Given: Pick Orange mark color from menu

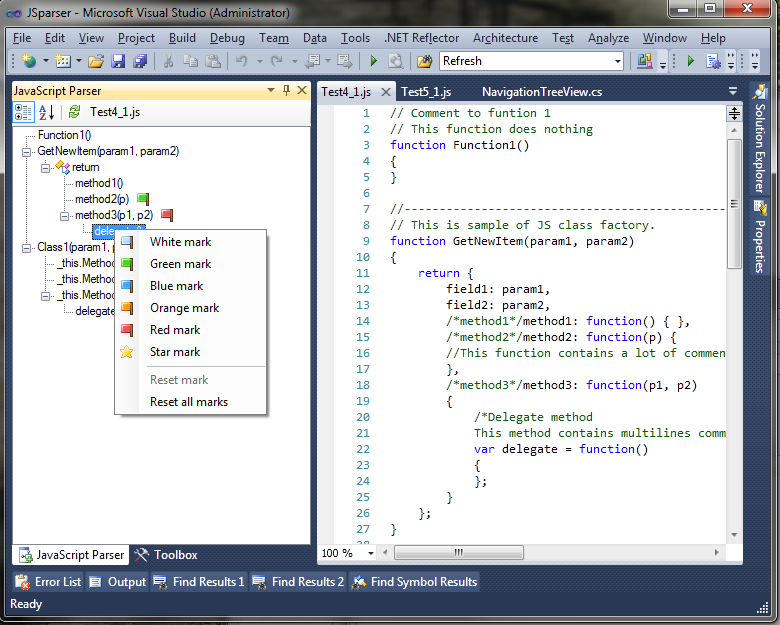Looking at the screenshot, I should pos(184,308).
